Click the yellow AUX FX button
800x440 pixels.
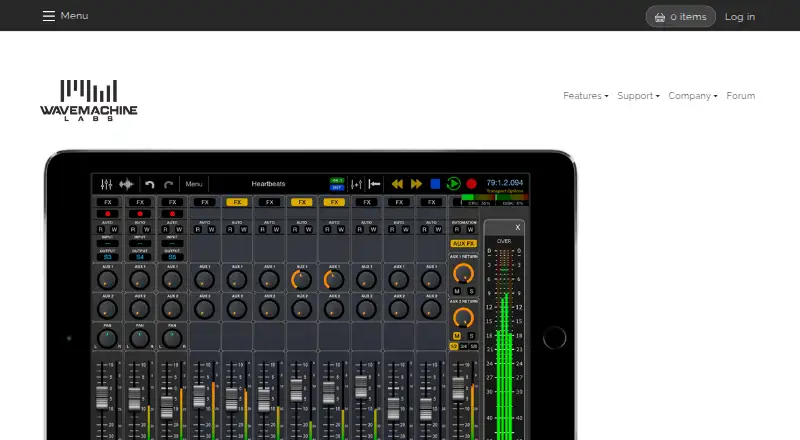[463, 243]
